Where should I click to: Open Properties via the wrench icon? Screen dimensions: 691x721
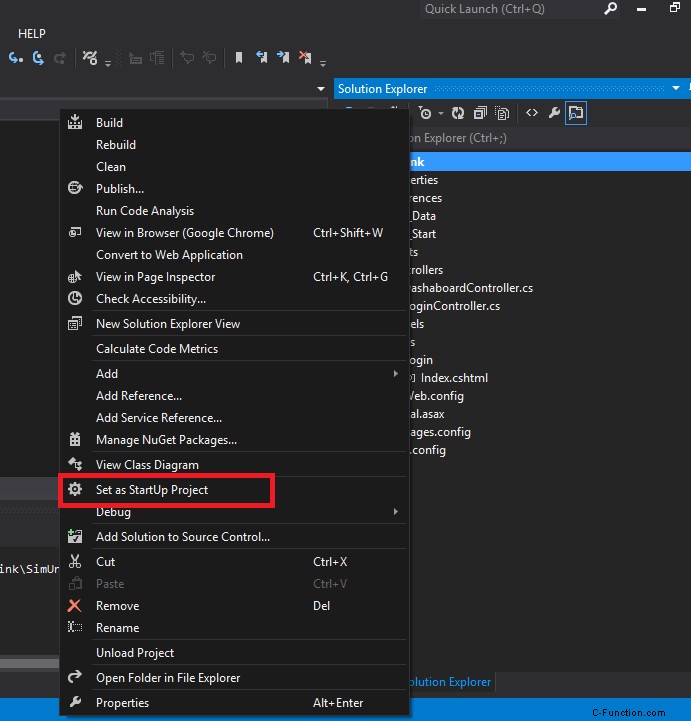pos(554,113)
